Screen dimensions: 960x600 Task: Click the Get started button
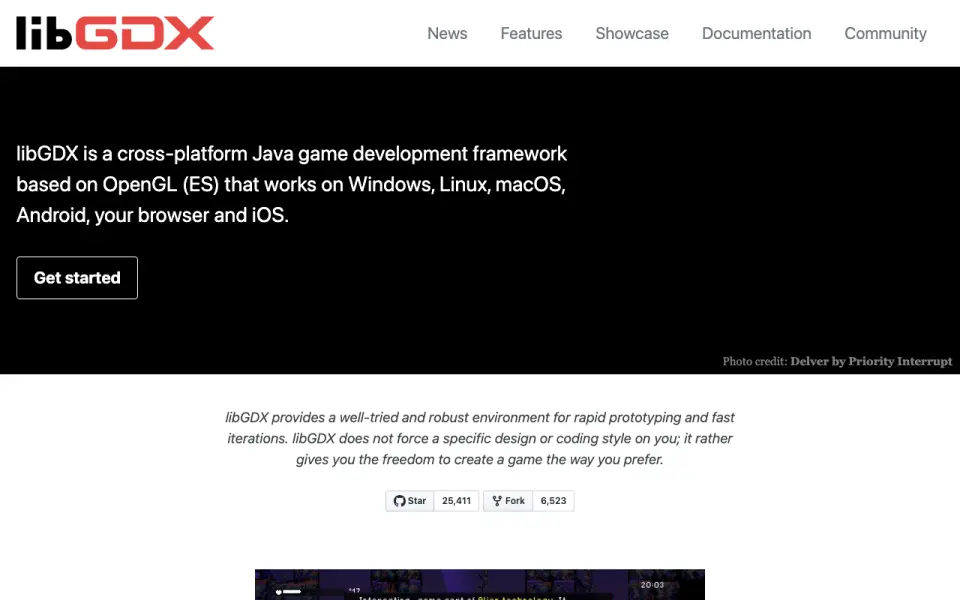click(77, 278)
